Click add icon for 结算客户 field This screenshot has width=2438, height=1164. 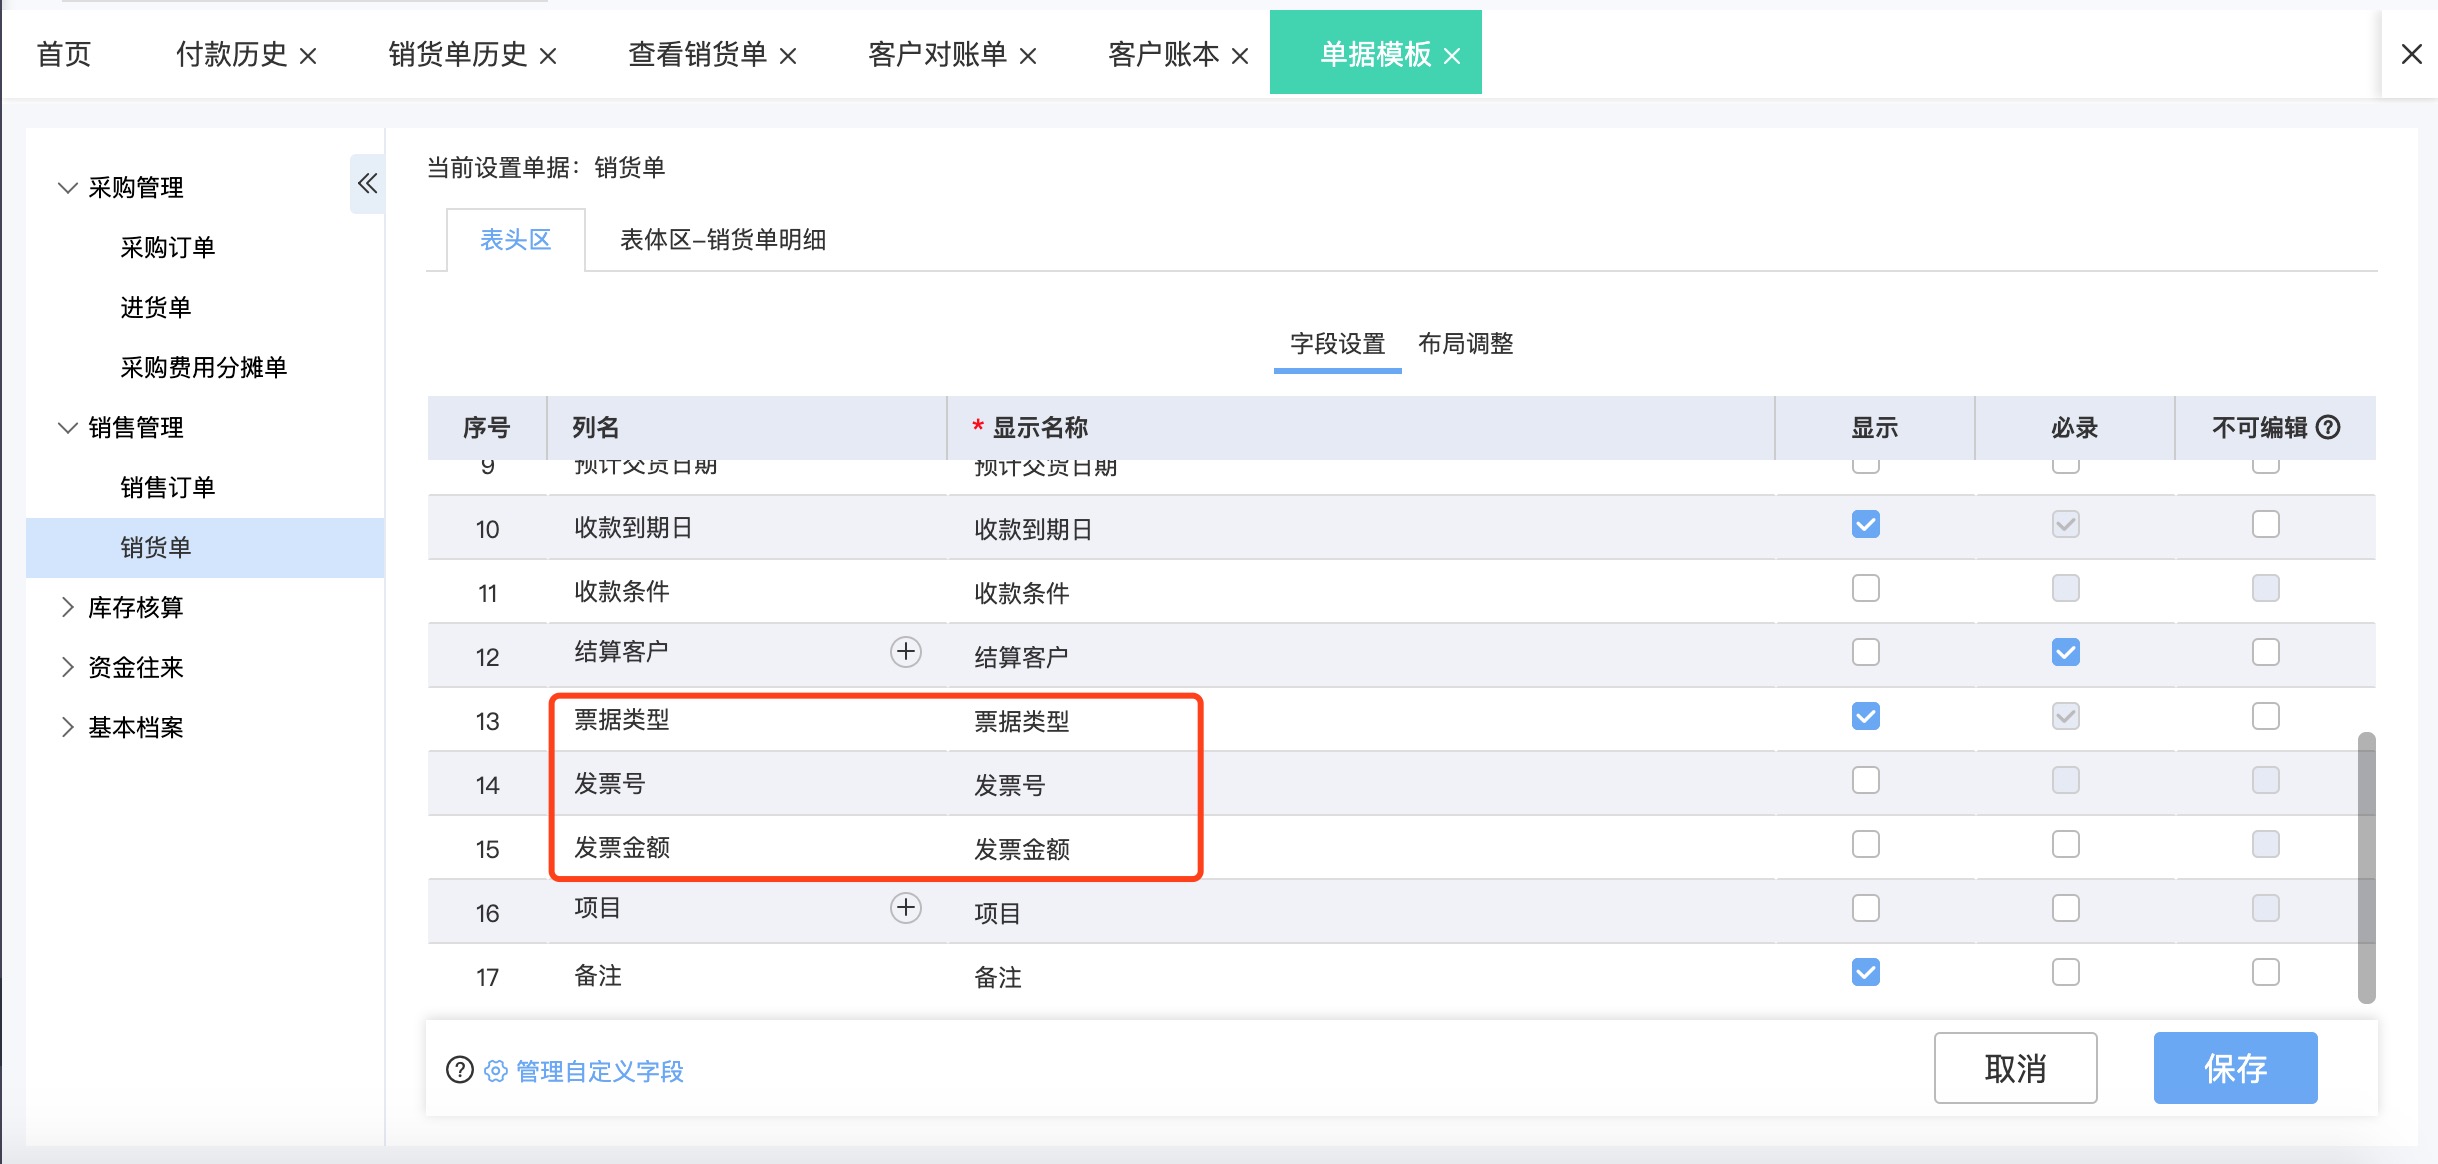point(905,651)
